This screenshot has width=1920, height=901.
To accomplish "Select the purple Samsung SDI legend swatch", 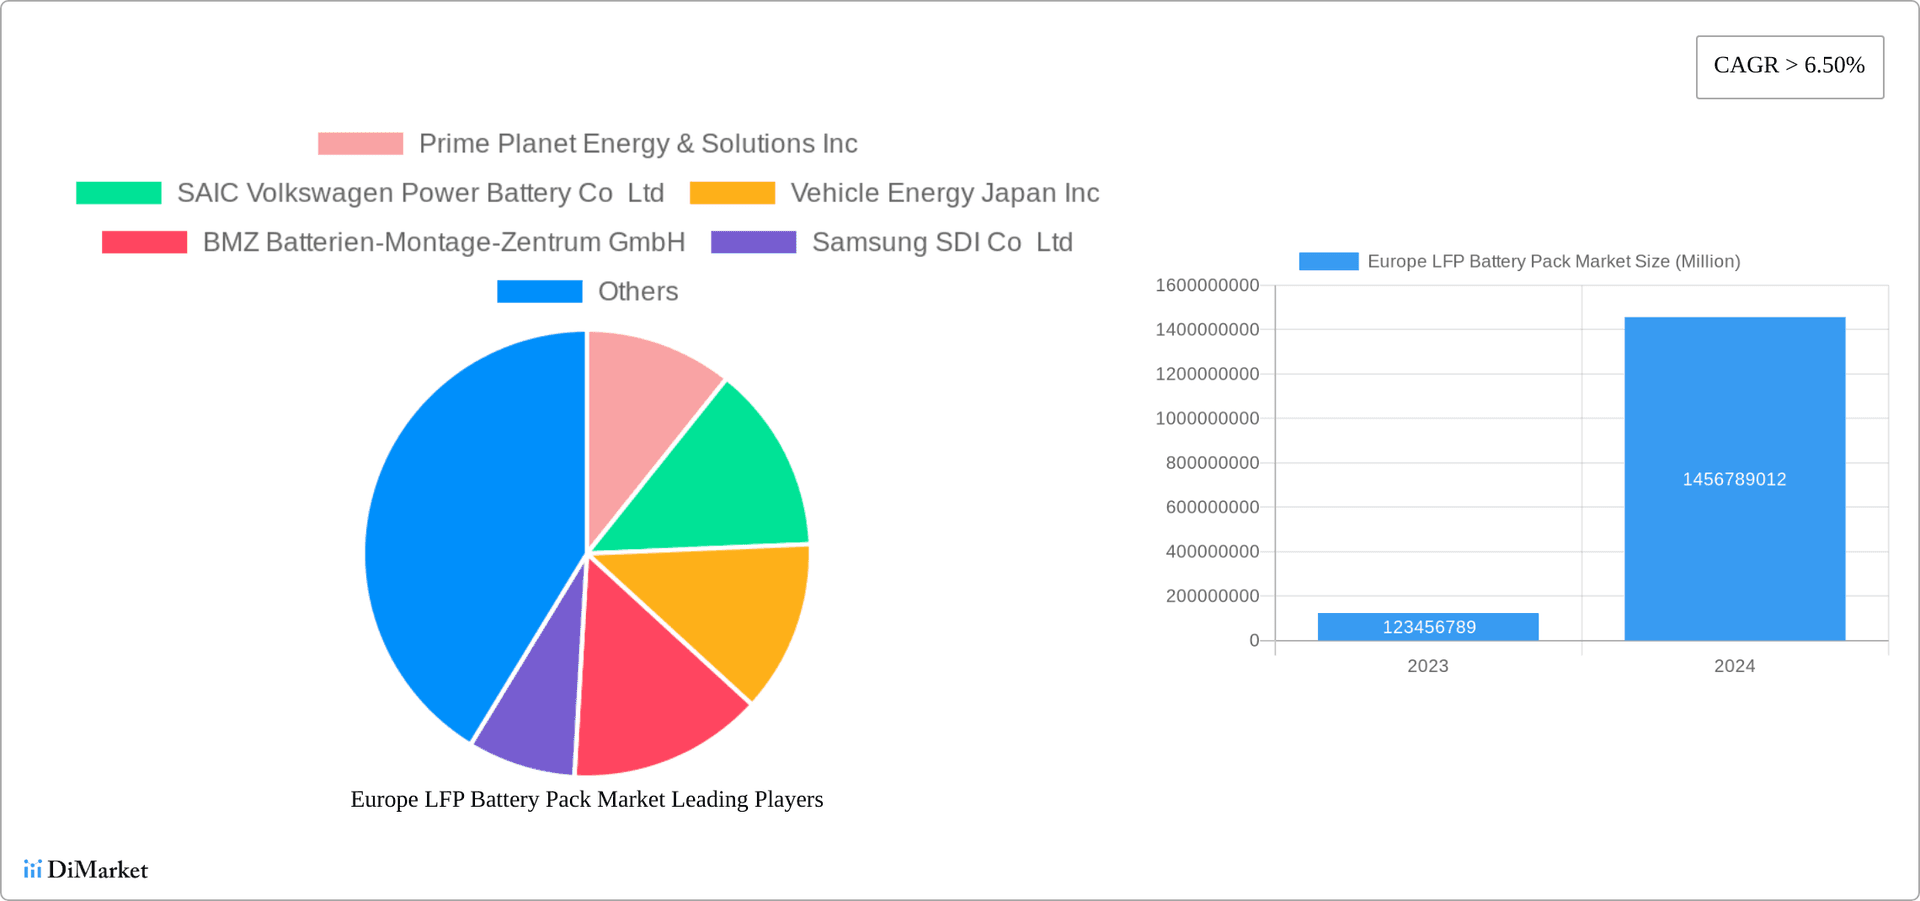I will pyautogui.click(x=752, y=241).
